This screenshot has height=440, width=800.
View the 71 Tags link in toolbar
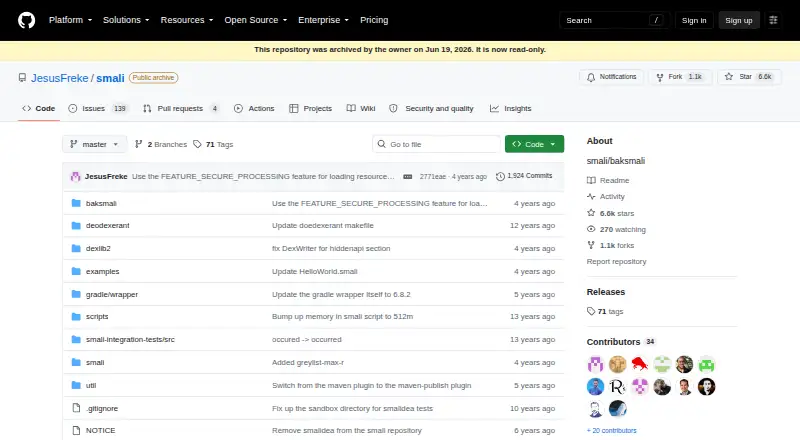point(213,144)
